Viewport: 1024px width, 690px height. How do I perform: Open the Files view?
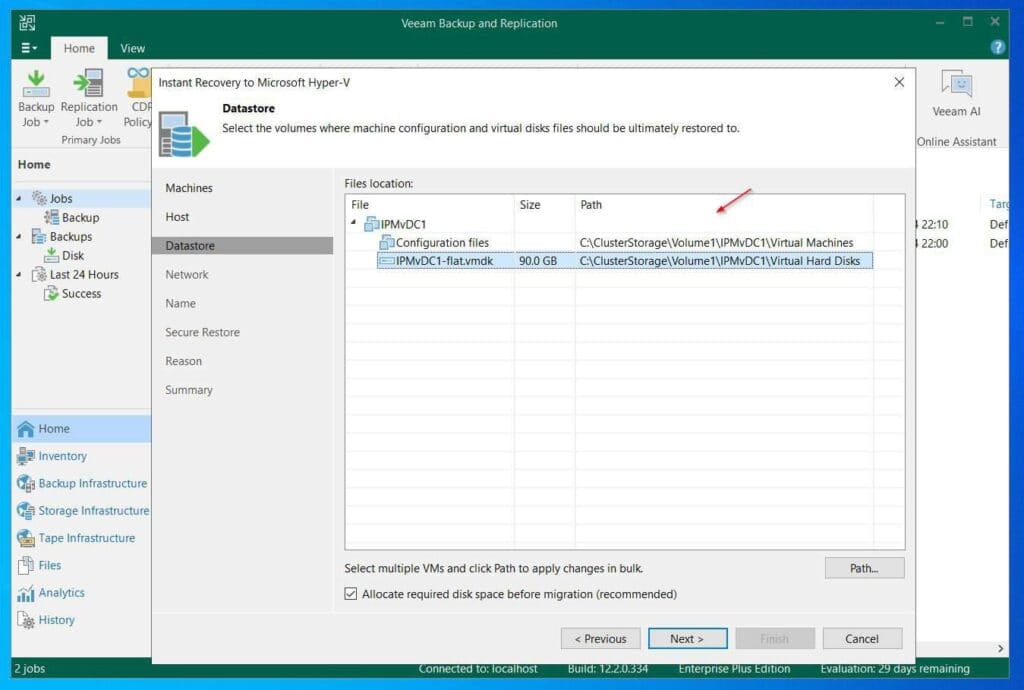point(49,565)
